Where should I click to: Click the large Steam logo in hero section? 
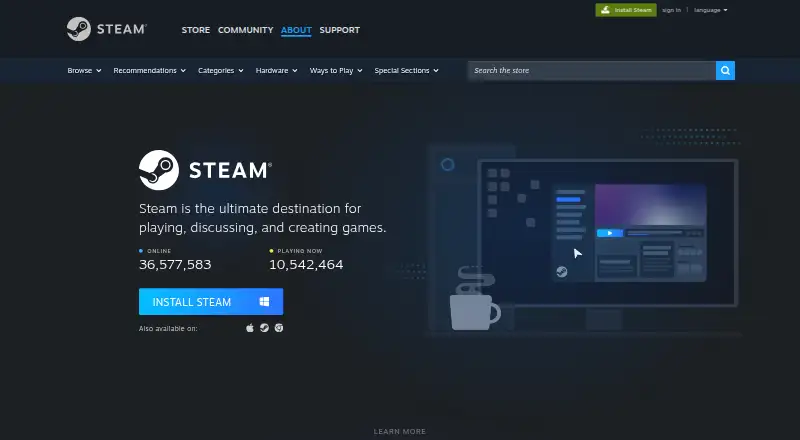click(x=205, y=170)
